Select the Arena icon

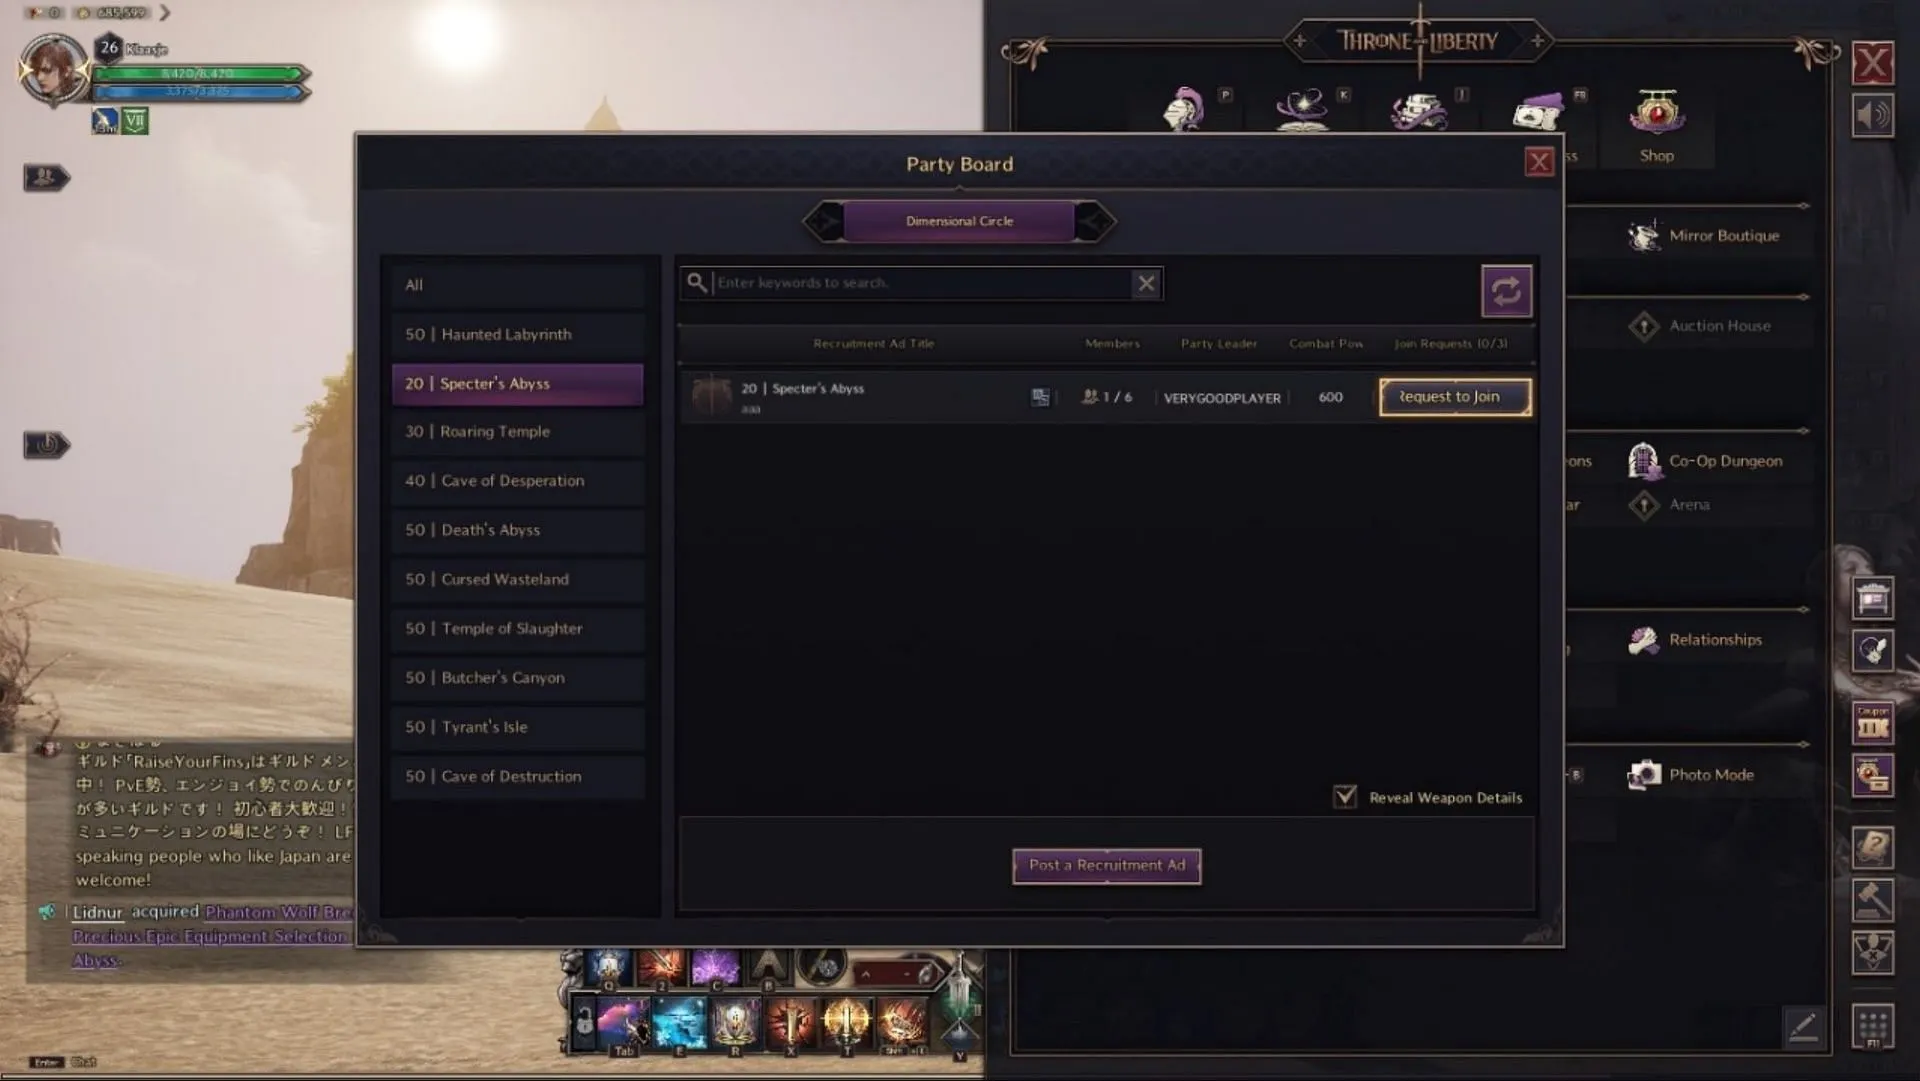coord(1643,504)
